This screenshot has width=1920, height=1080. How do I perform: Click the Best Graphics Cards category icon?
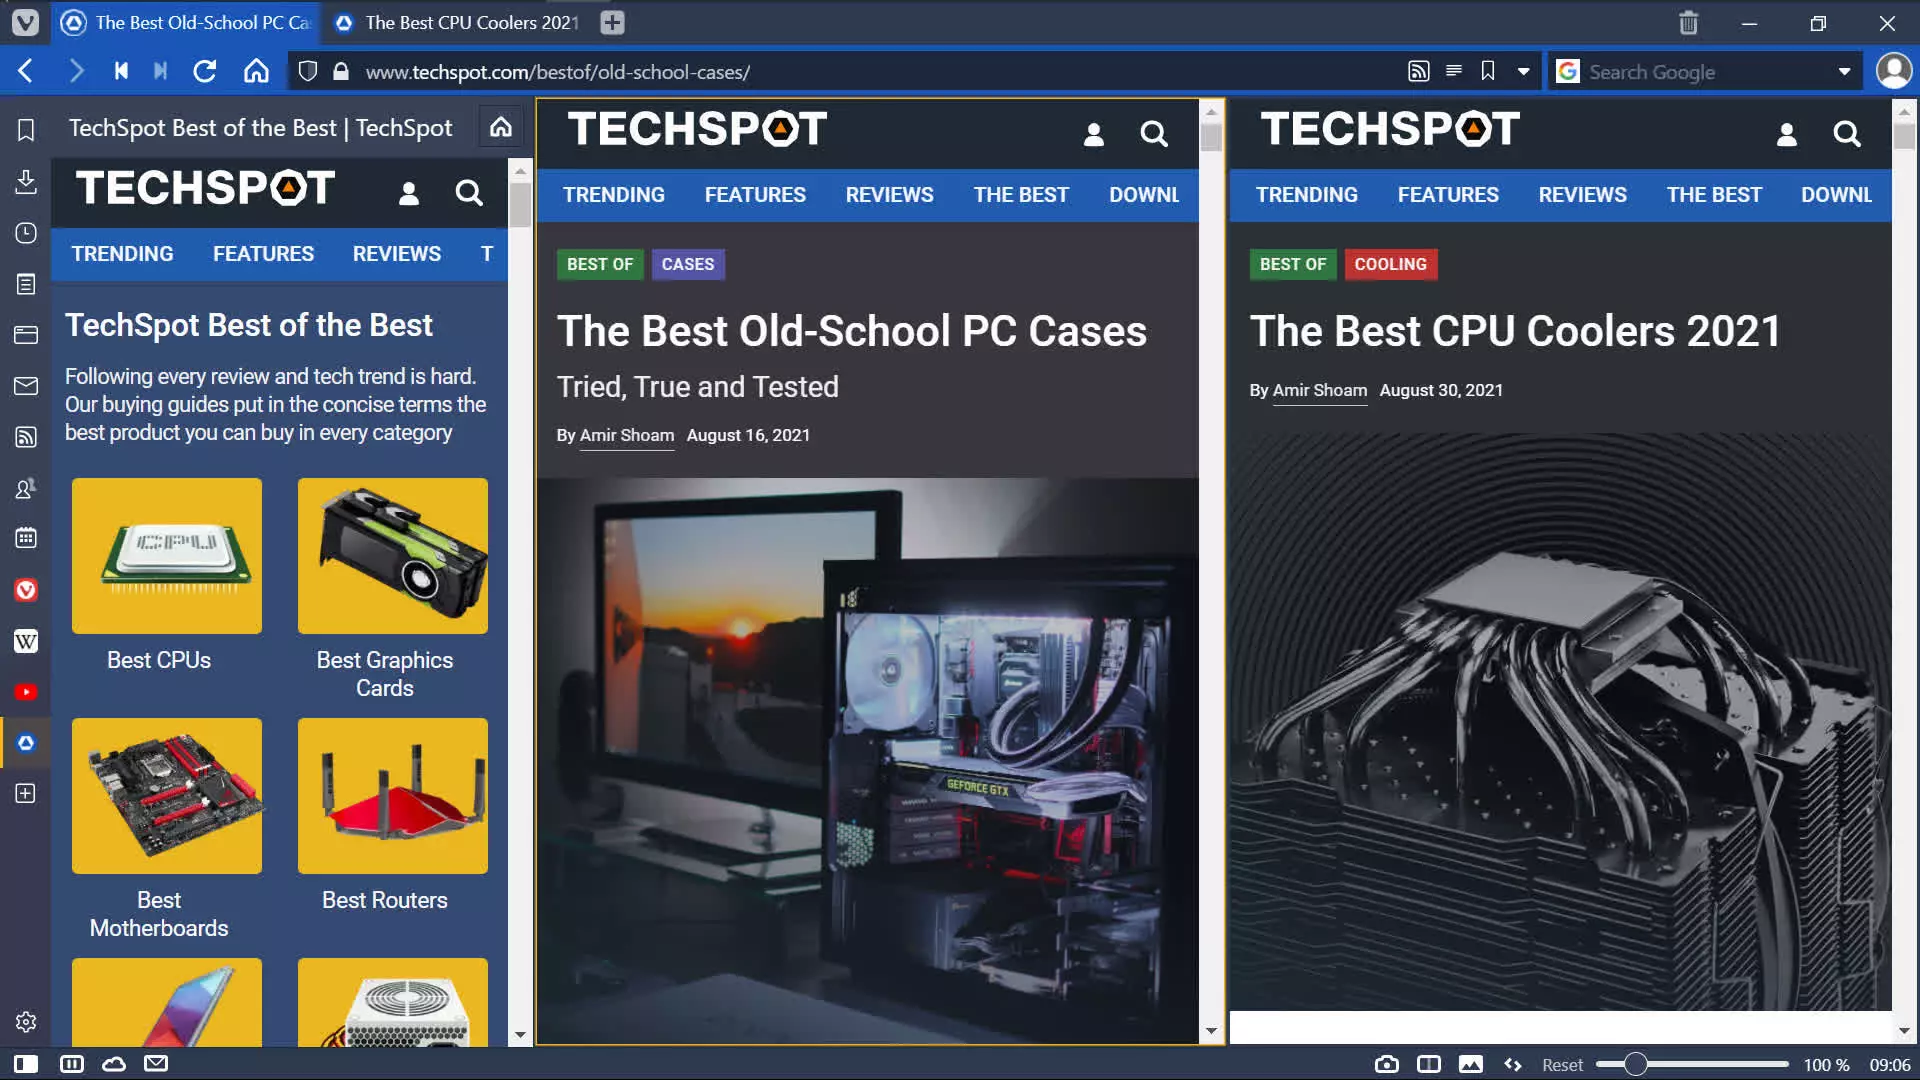click(392, 555)
